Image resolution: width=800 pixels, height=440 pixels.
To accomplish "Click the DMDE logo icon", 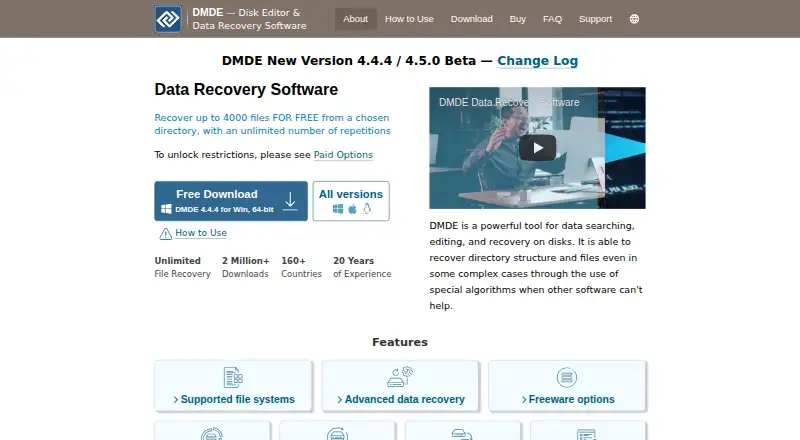I will click(x=168, y=19).
